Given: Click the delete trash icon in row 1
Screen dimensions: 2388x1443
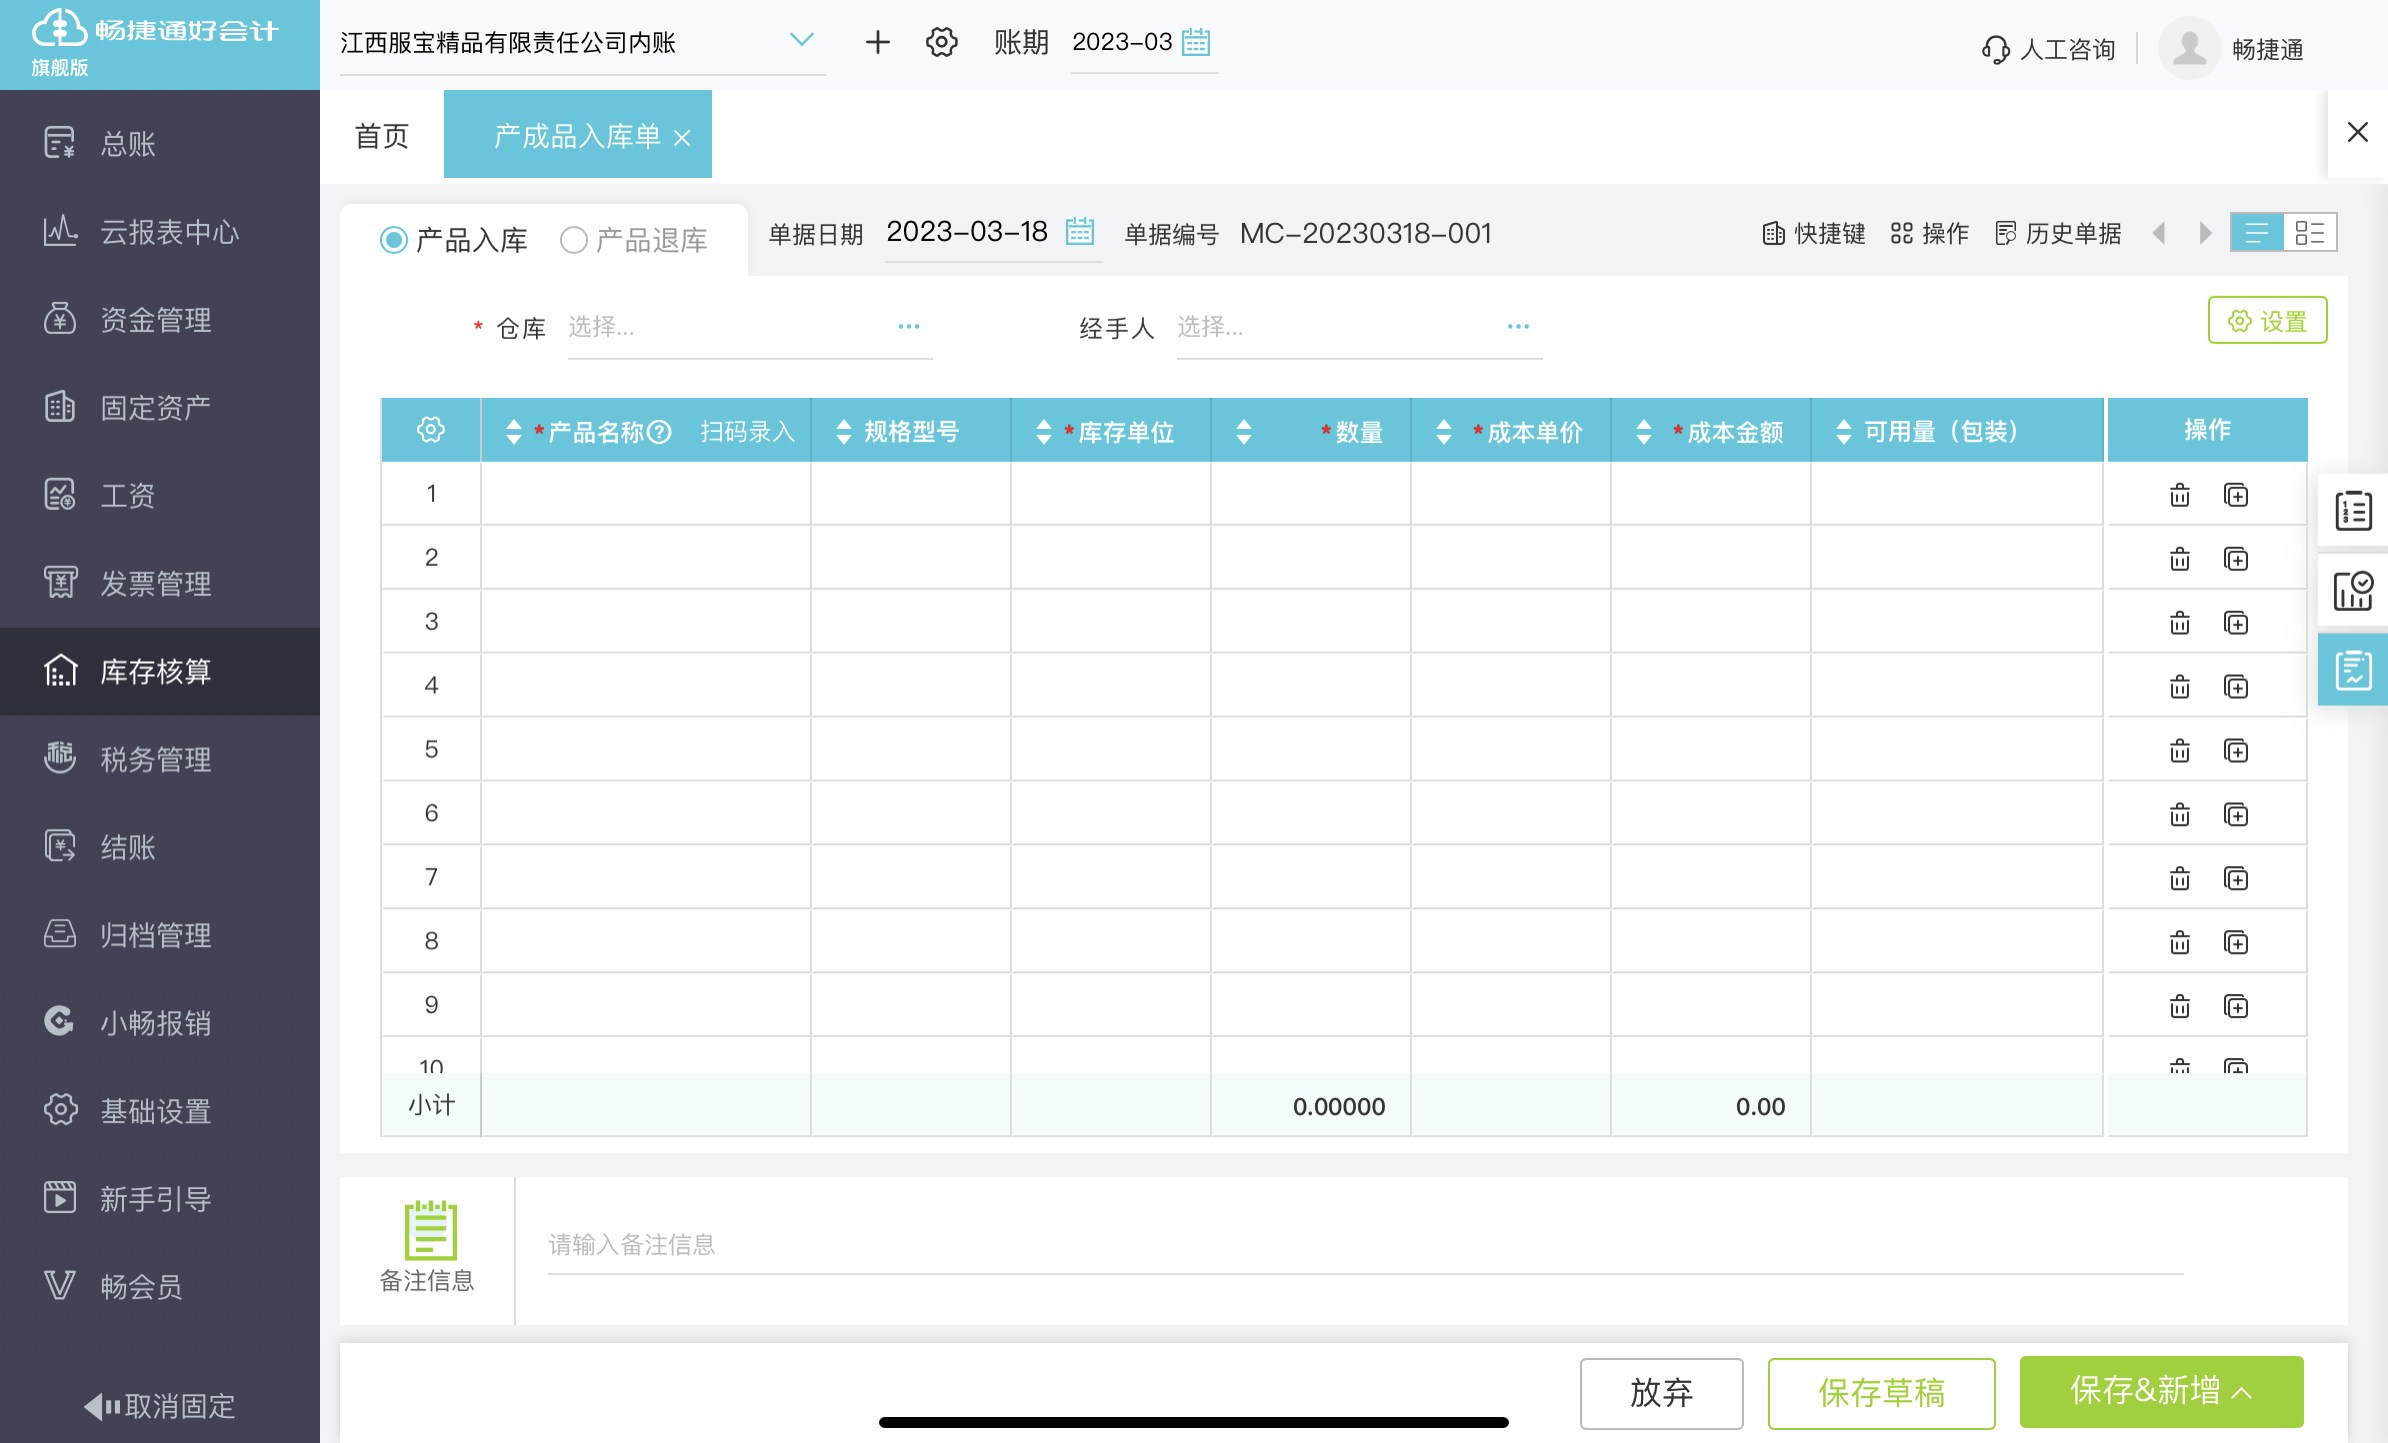Looking at the screenshot, I should coord(2182,495).
